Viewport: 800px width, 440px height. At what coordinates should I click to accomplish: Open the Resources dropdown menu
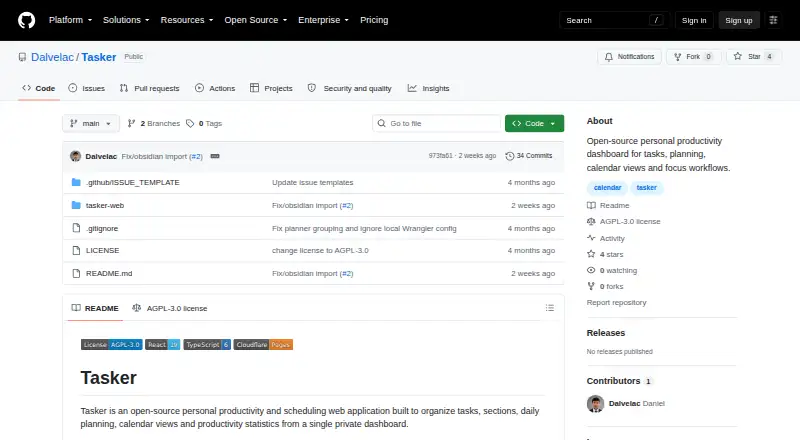coord(187,20)
